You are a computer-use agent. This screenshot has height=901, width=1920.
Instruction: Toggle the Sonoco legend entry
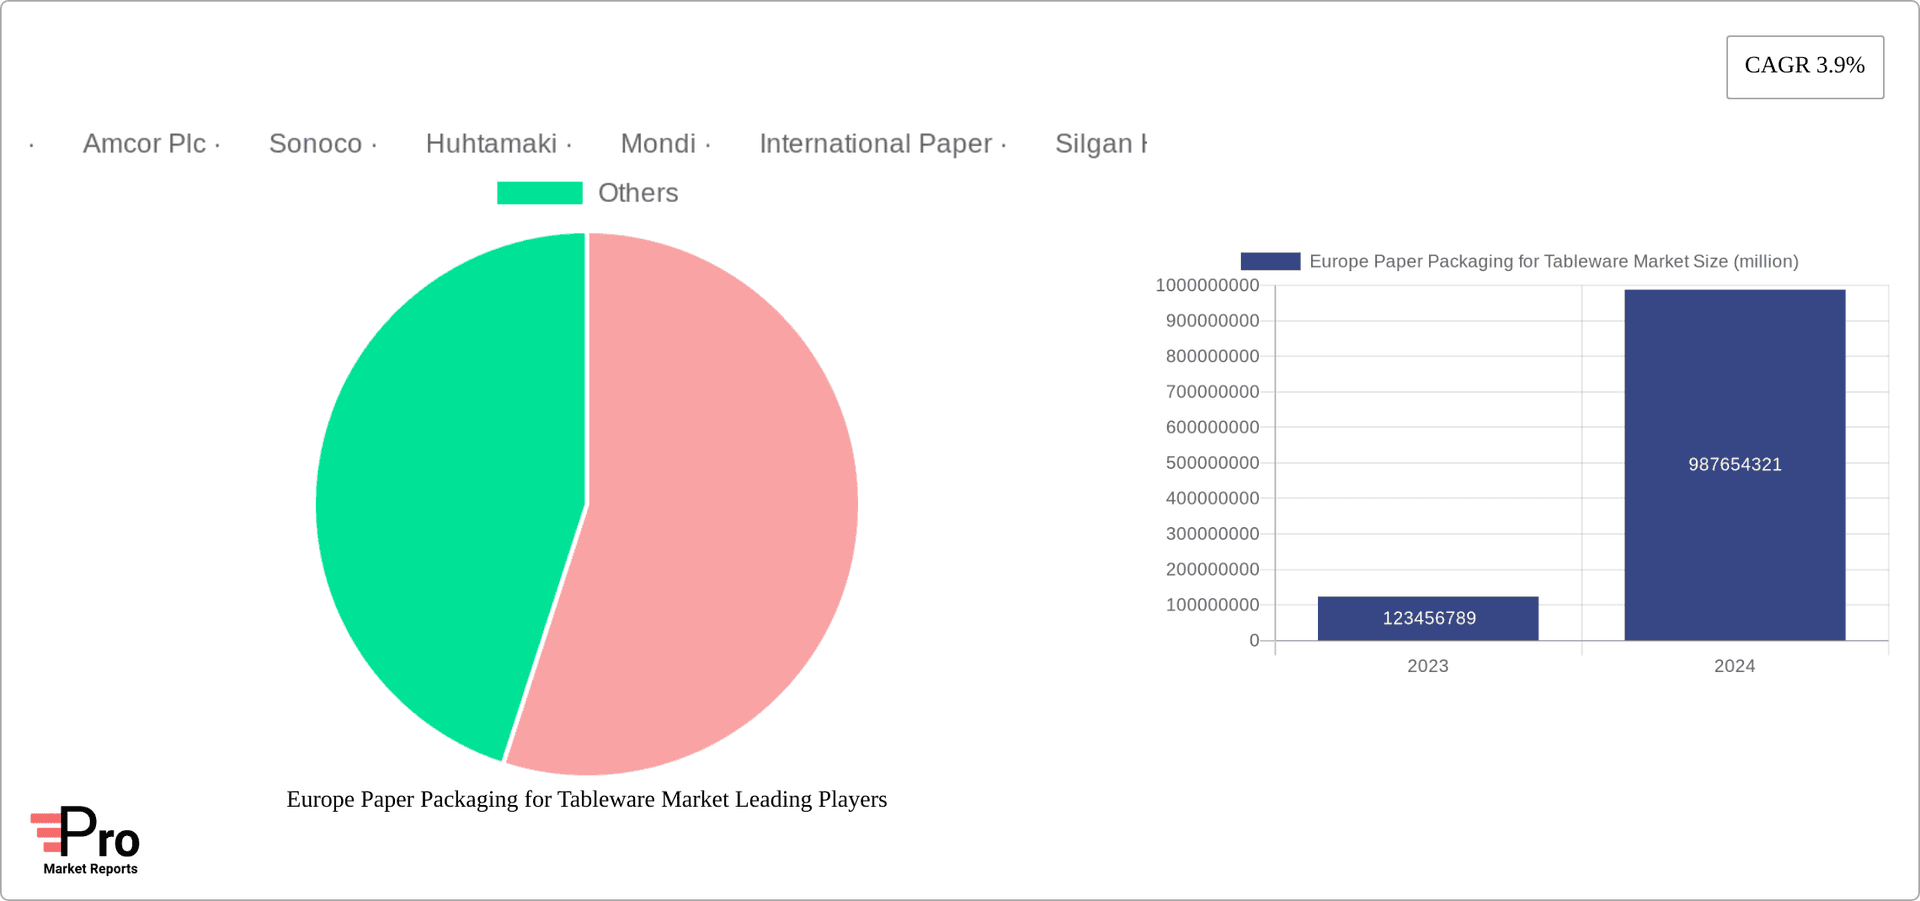pos(315,143)
